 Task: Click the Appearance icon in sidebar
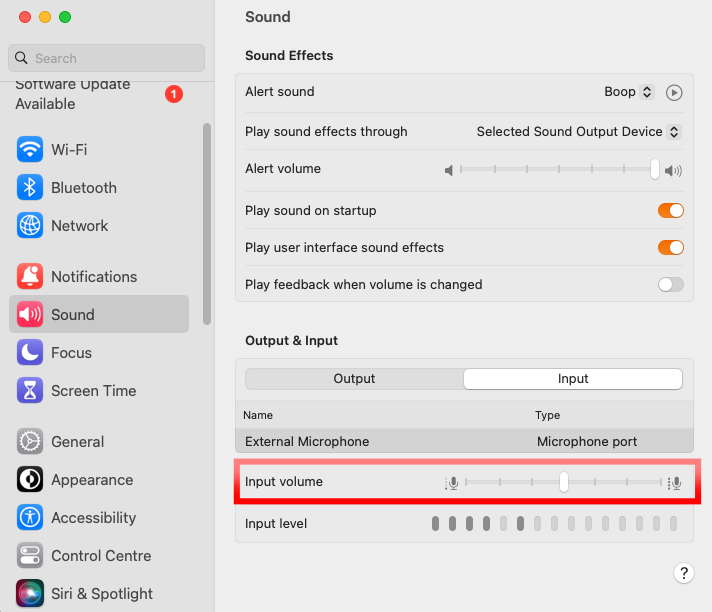[30, 479]
